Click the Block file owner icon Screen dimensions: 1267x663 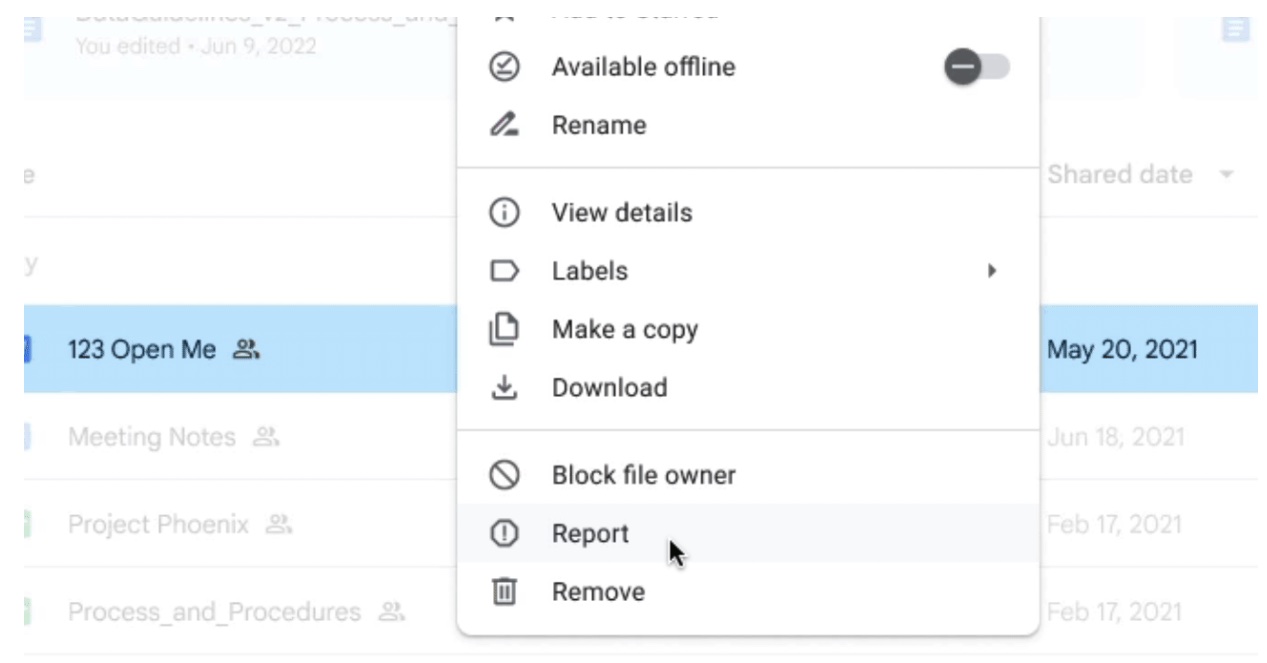coord(504,475)
